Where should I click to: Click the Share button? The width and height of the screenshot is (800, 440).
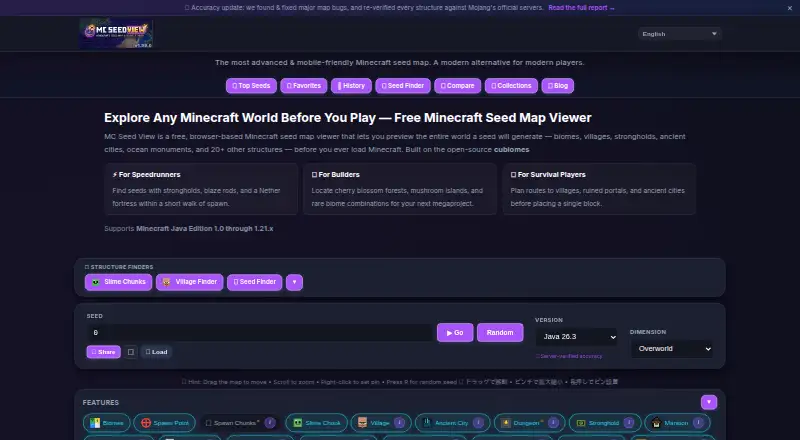[104, 352]
